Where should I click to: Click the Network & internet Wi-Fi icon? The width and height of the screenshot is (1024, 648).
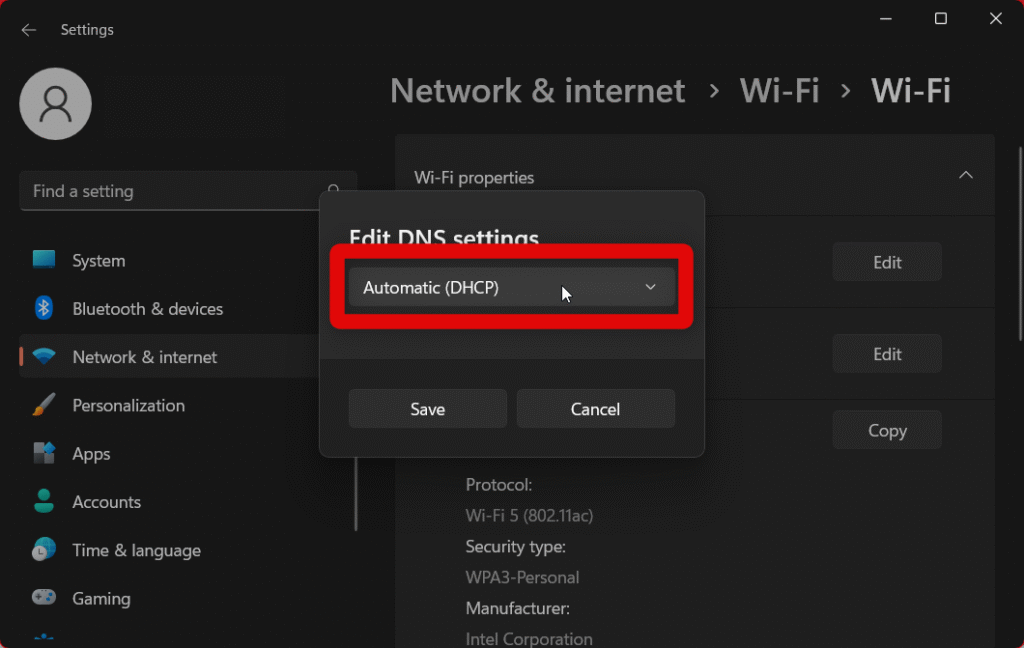44,357
